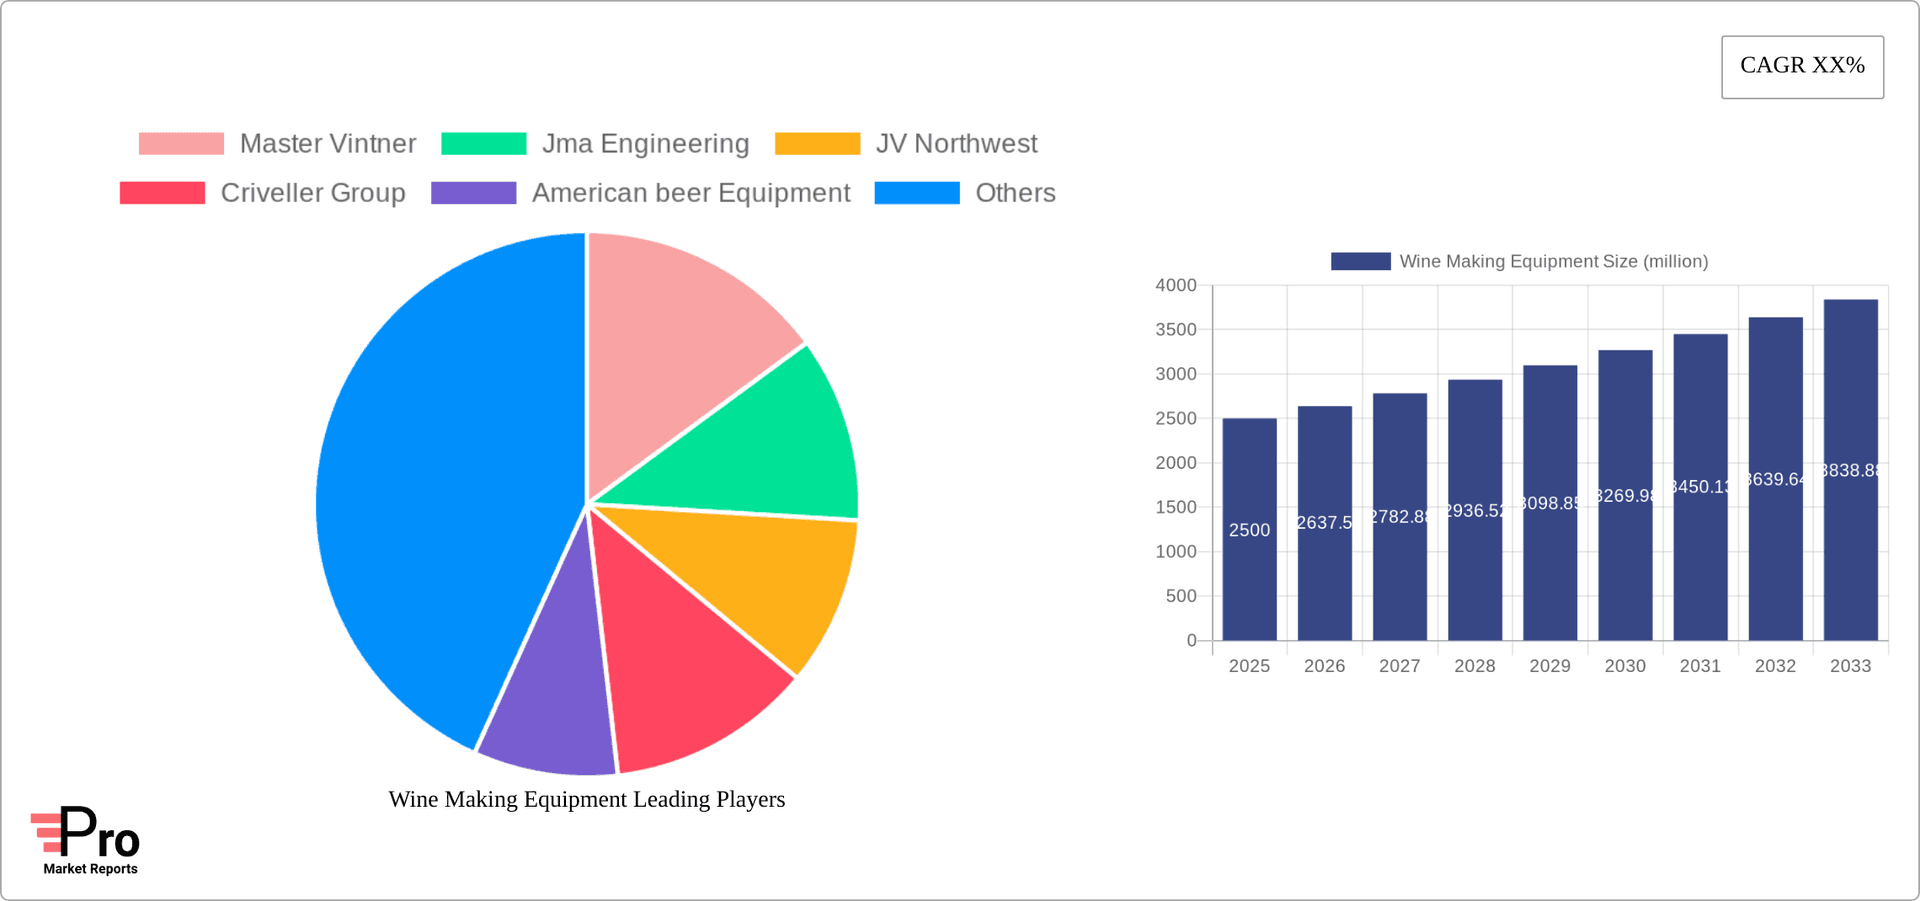This screenshot has height=901, width=1920.
Task: Click the Jma Engineering green legend marker
Action: [x=483, y=143]
